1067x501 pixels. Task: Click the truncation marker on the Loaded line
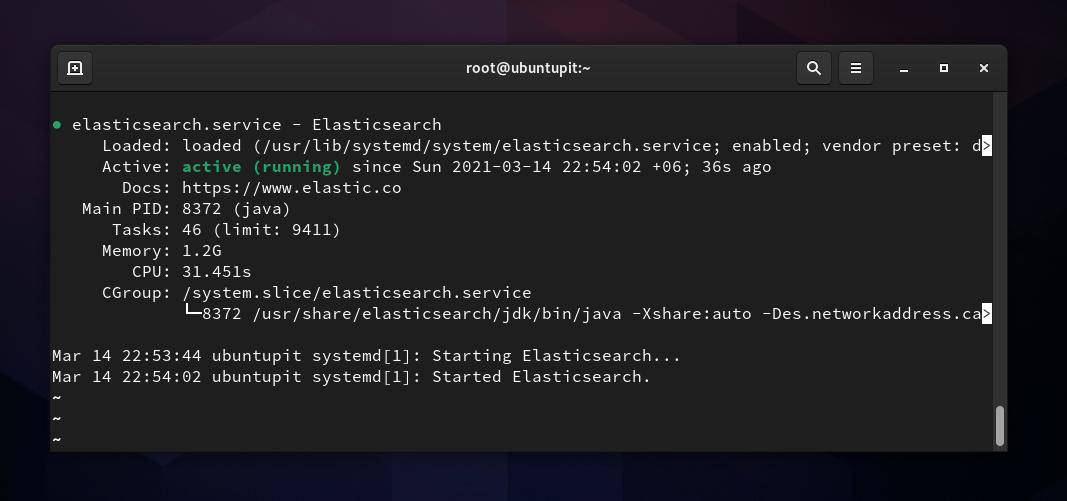point(987,146)
